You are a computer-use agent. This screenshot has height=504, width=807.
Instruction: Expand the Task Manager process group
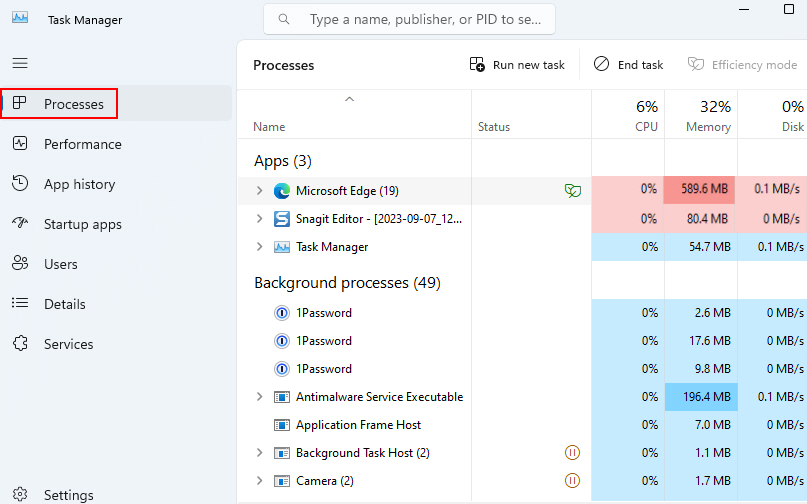(259, 247)
